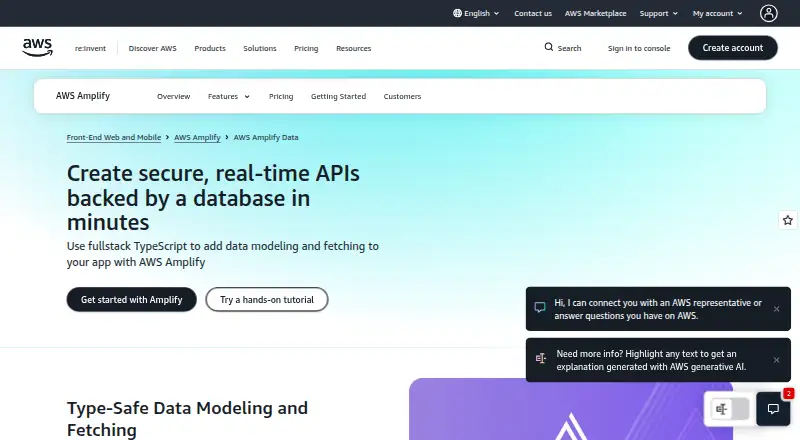Open the Contact us link
The height and width of the screenshot is (440, 800).
[533, 13]
